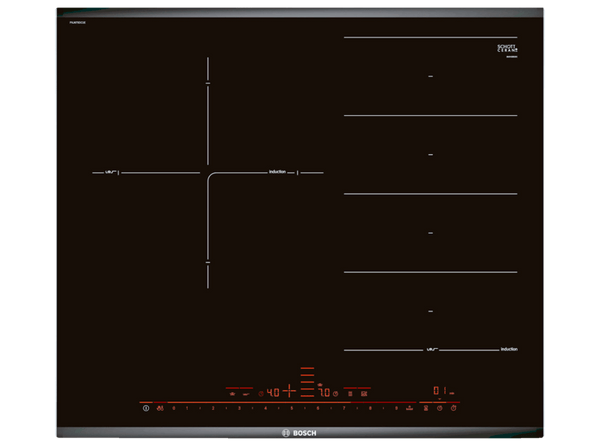The height and width of the screenshot is (448, 600).
Task: Touch the bottom-right Induction label
Action: pos(509,349)
